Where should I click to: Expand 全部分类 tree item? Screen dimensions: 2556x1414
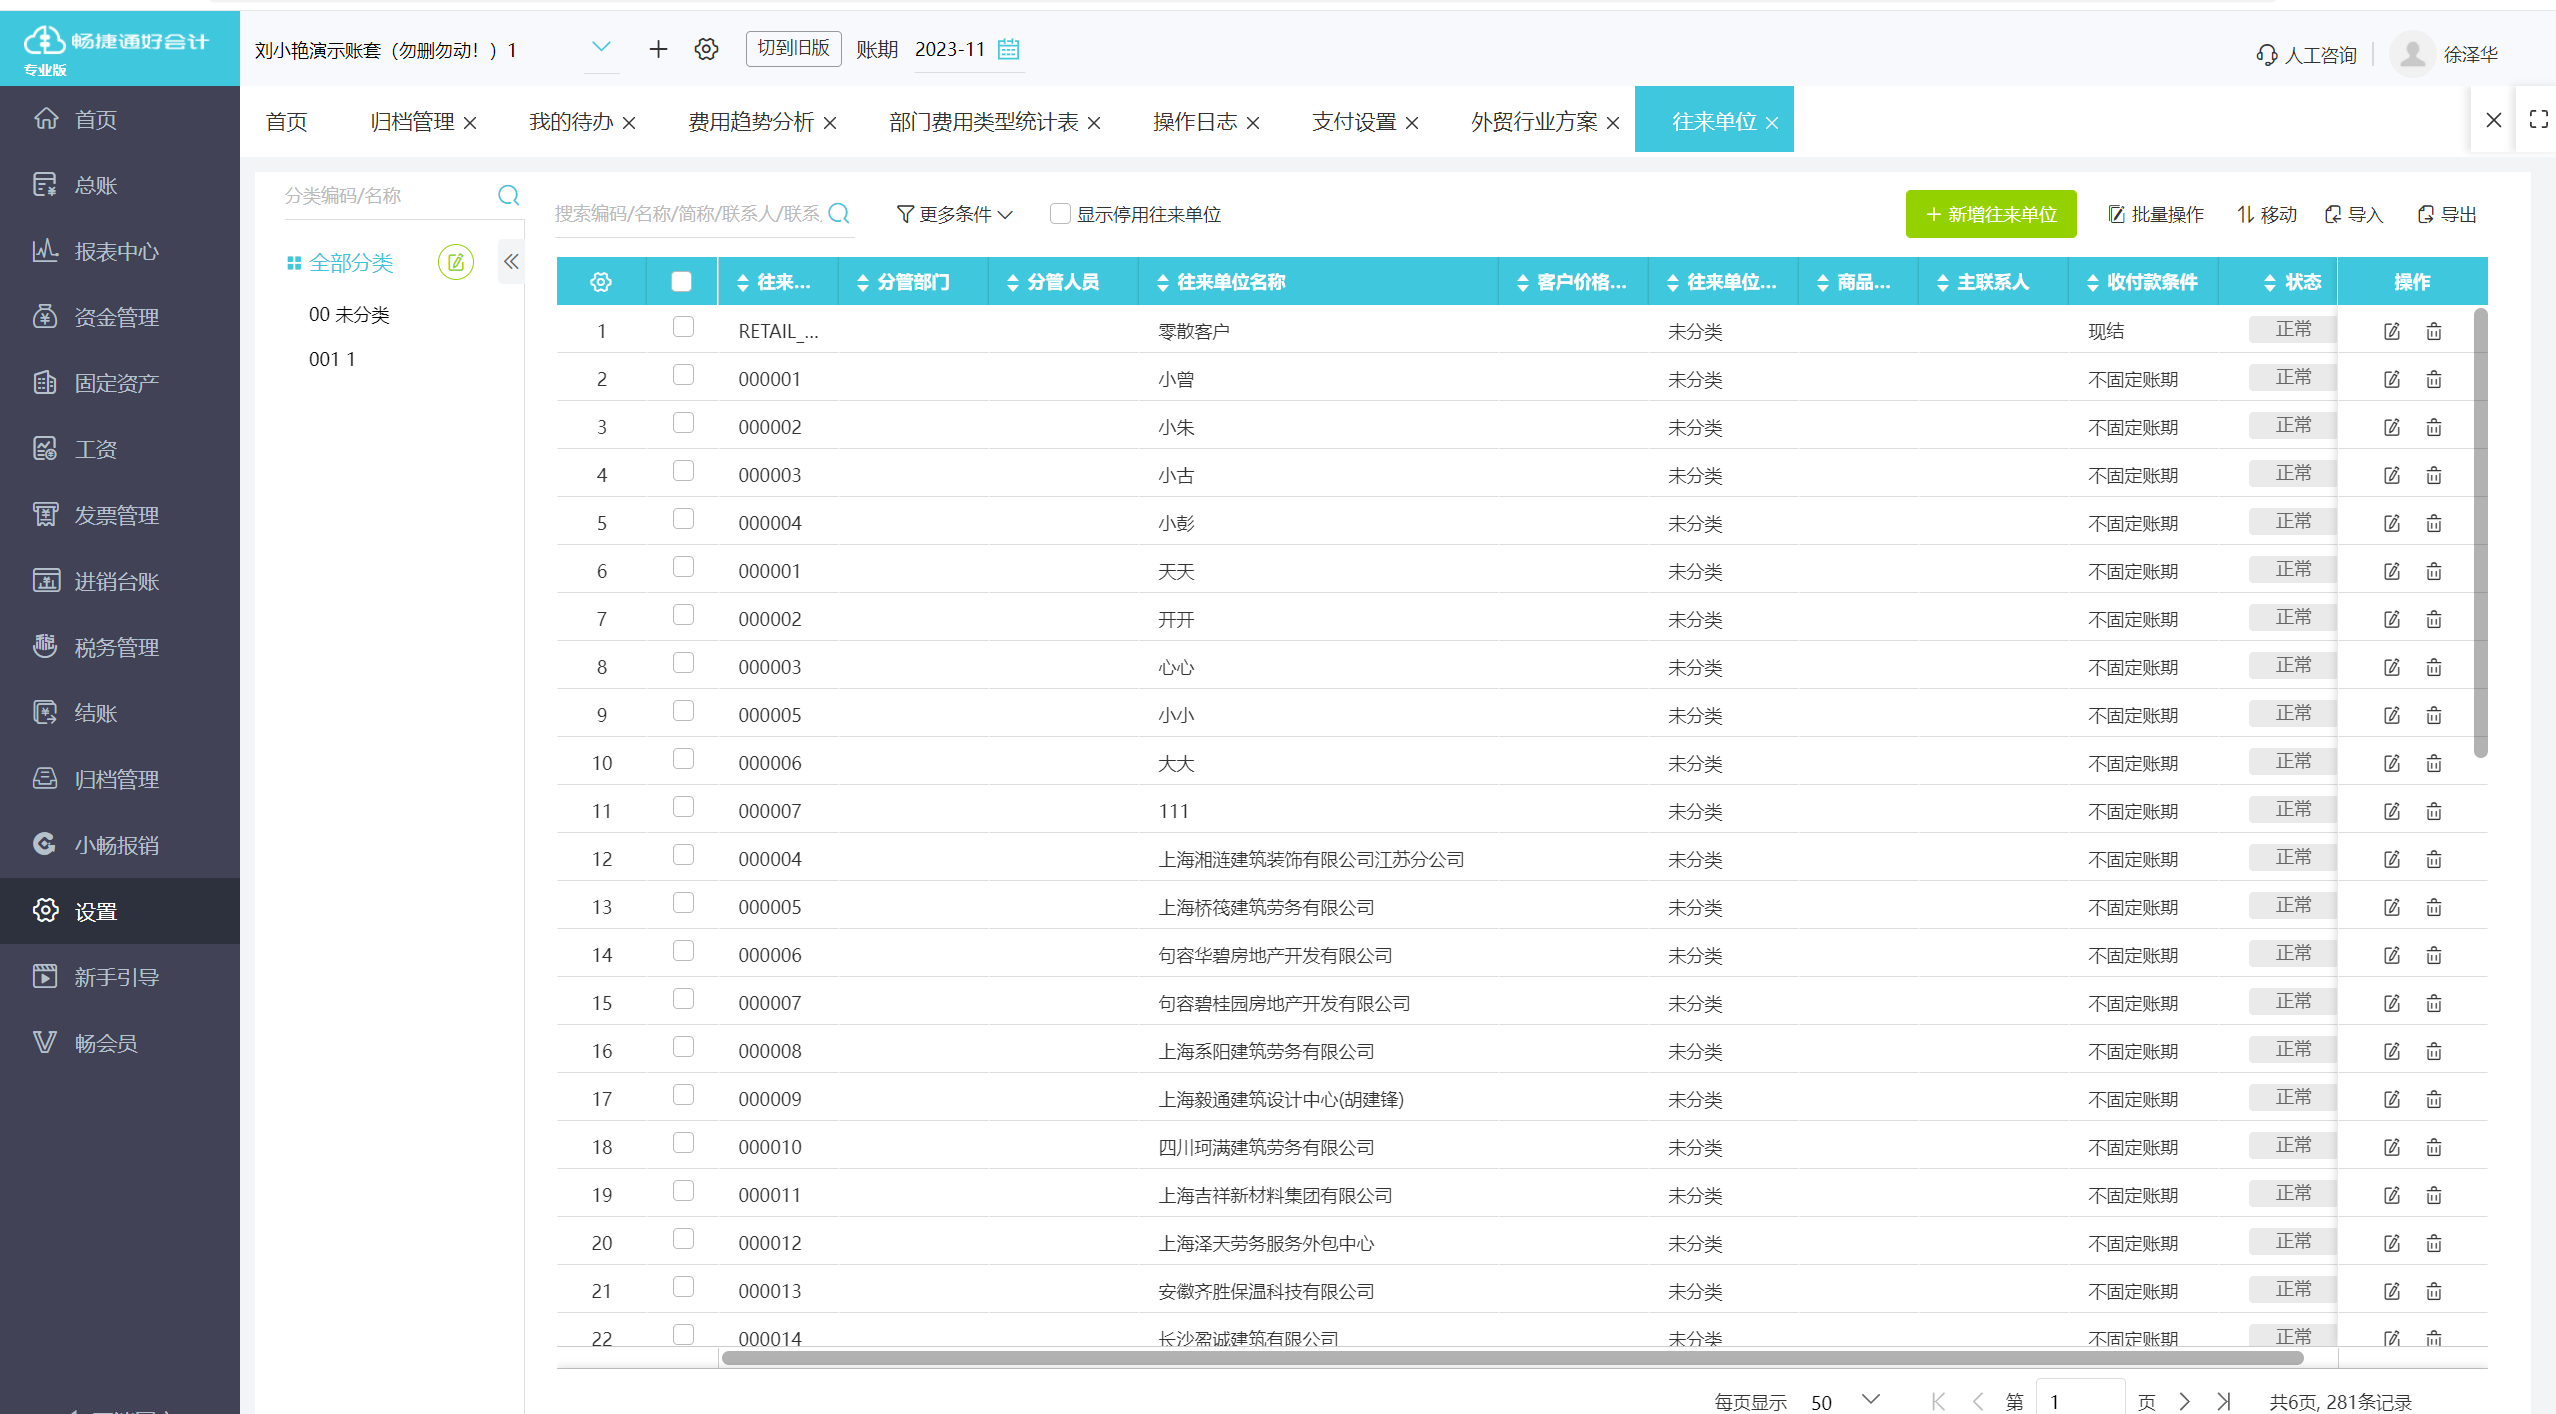(x=284, y=261)
